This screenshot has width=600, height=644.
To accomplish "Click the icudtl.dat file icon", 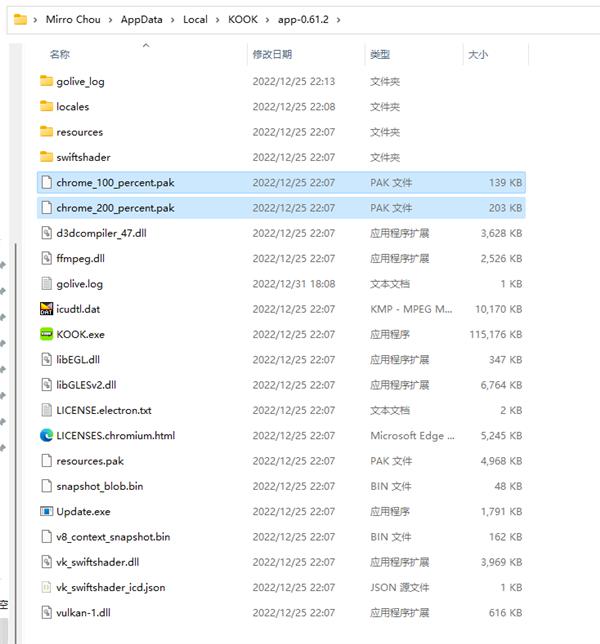I will [46, 309].
